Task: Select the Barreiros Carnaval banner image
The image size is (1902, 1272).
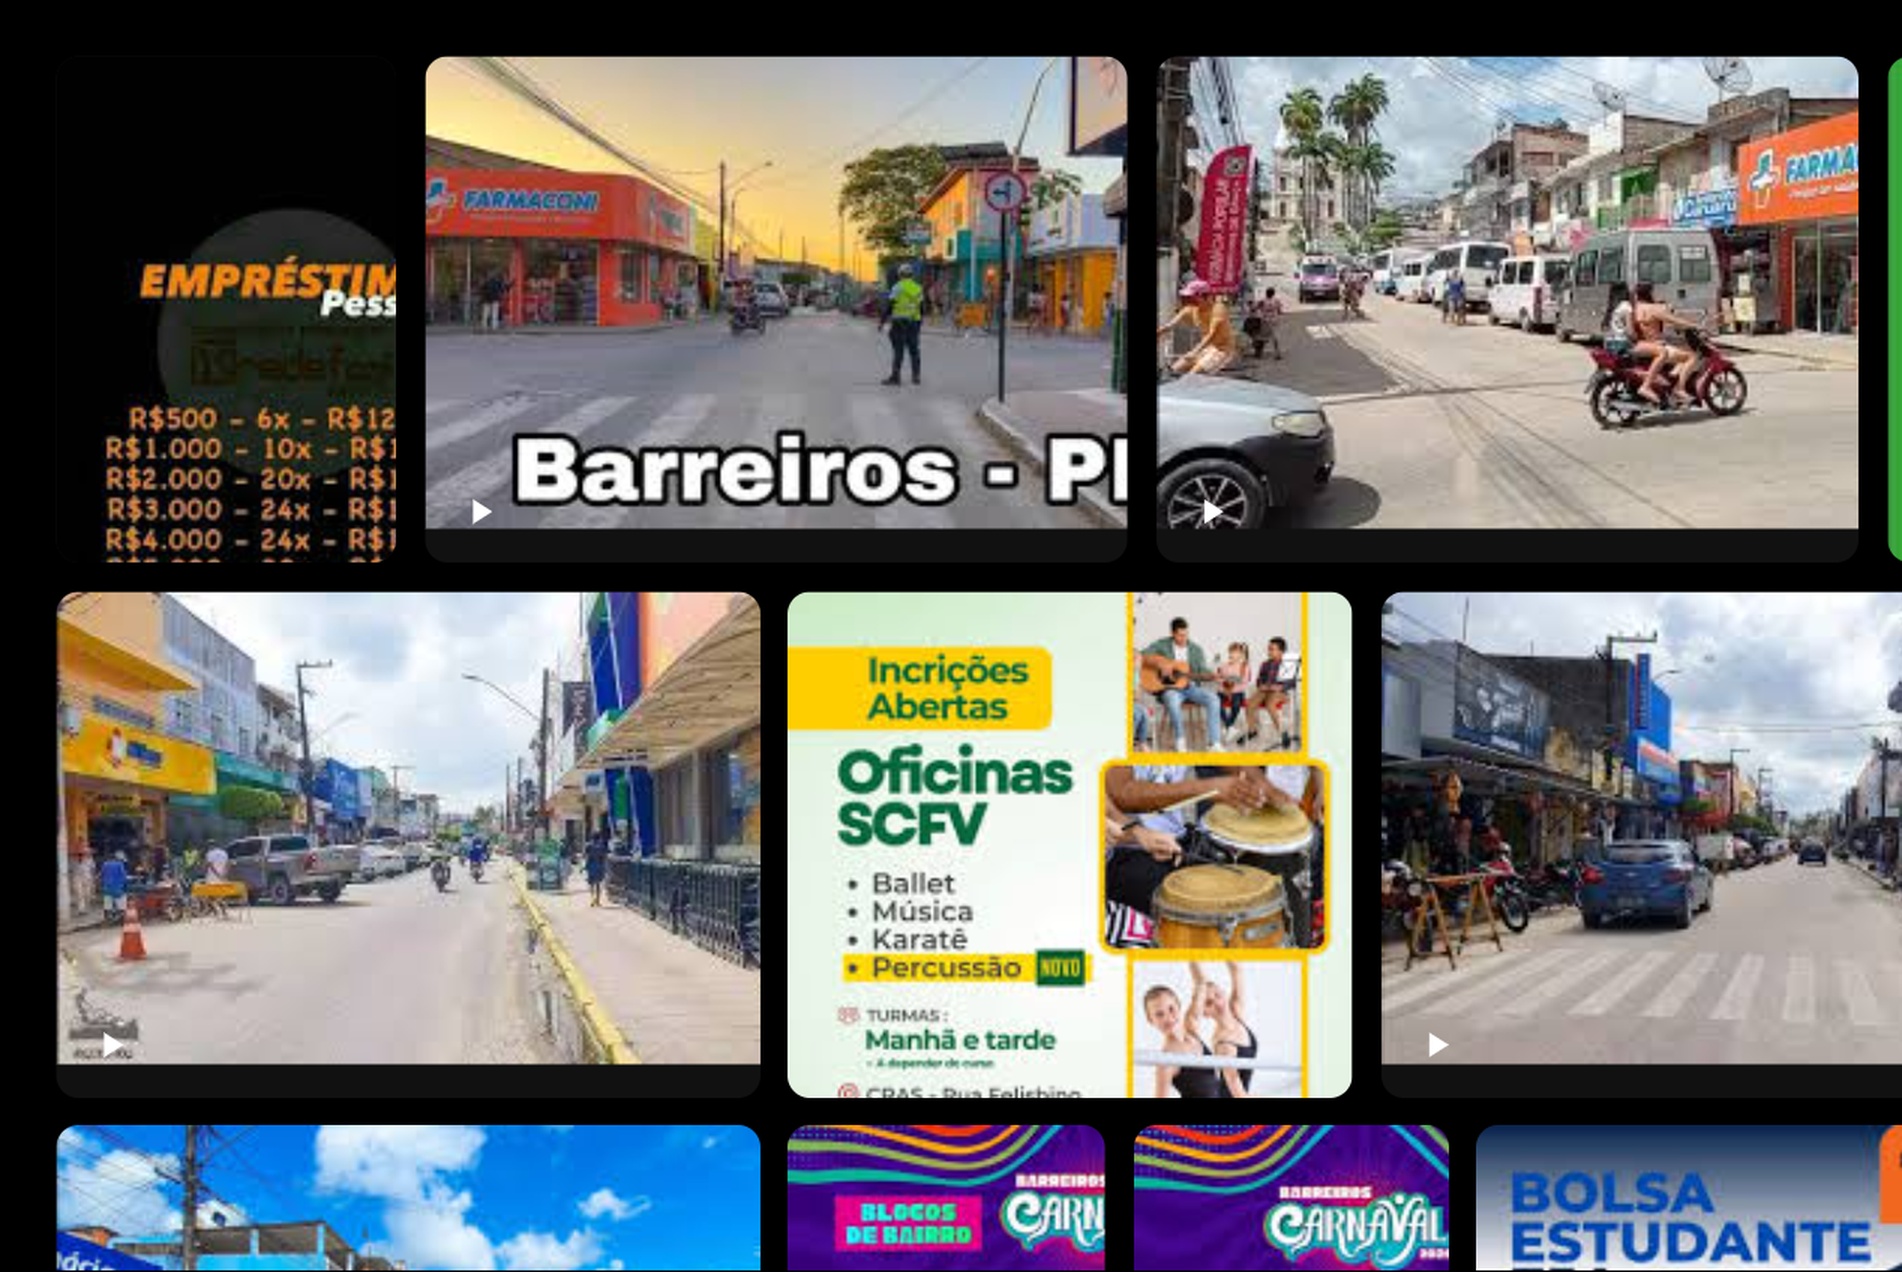Action: 1291,1198
